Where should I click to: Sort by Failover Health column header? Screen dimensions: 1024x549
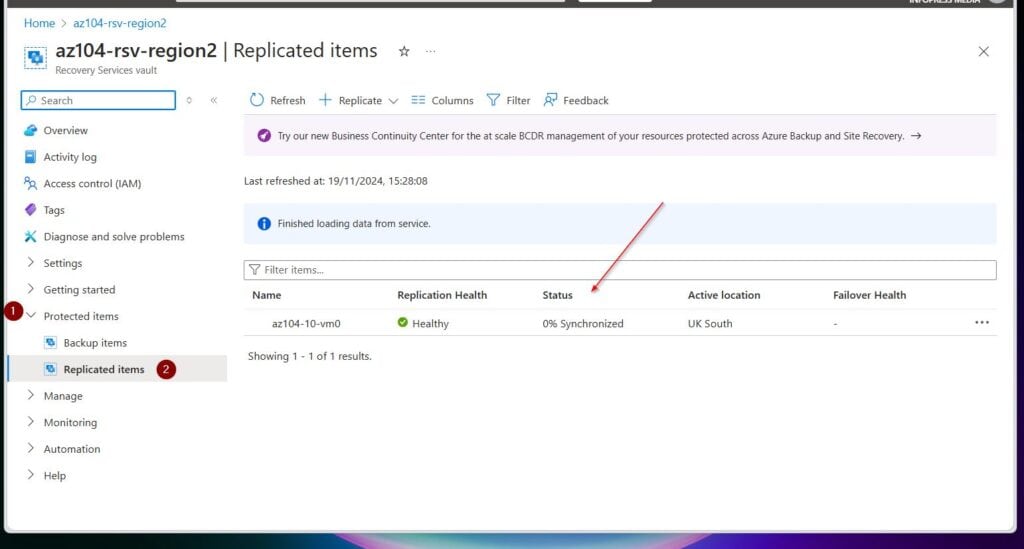click(x=869, y=295)
